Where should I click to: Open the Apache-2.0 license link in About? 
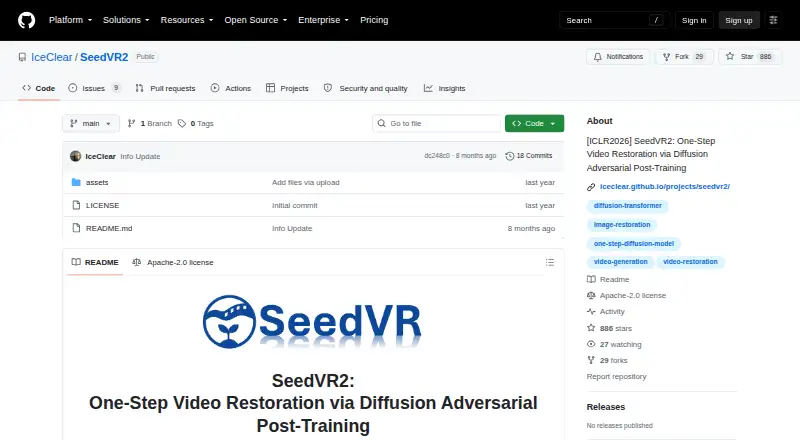coord(627,296)
